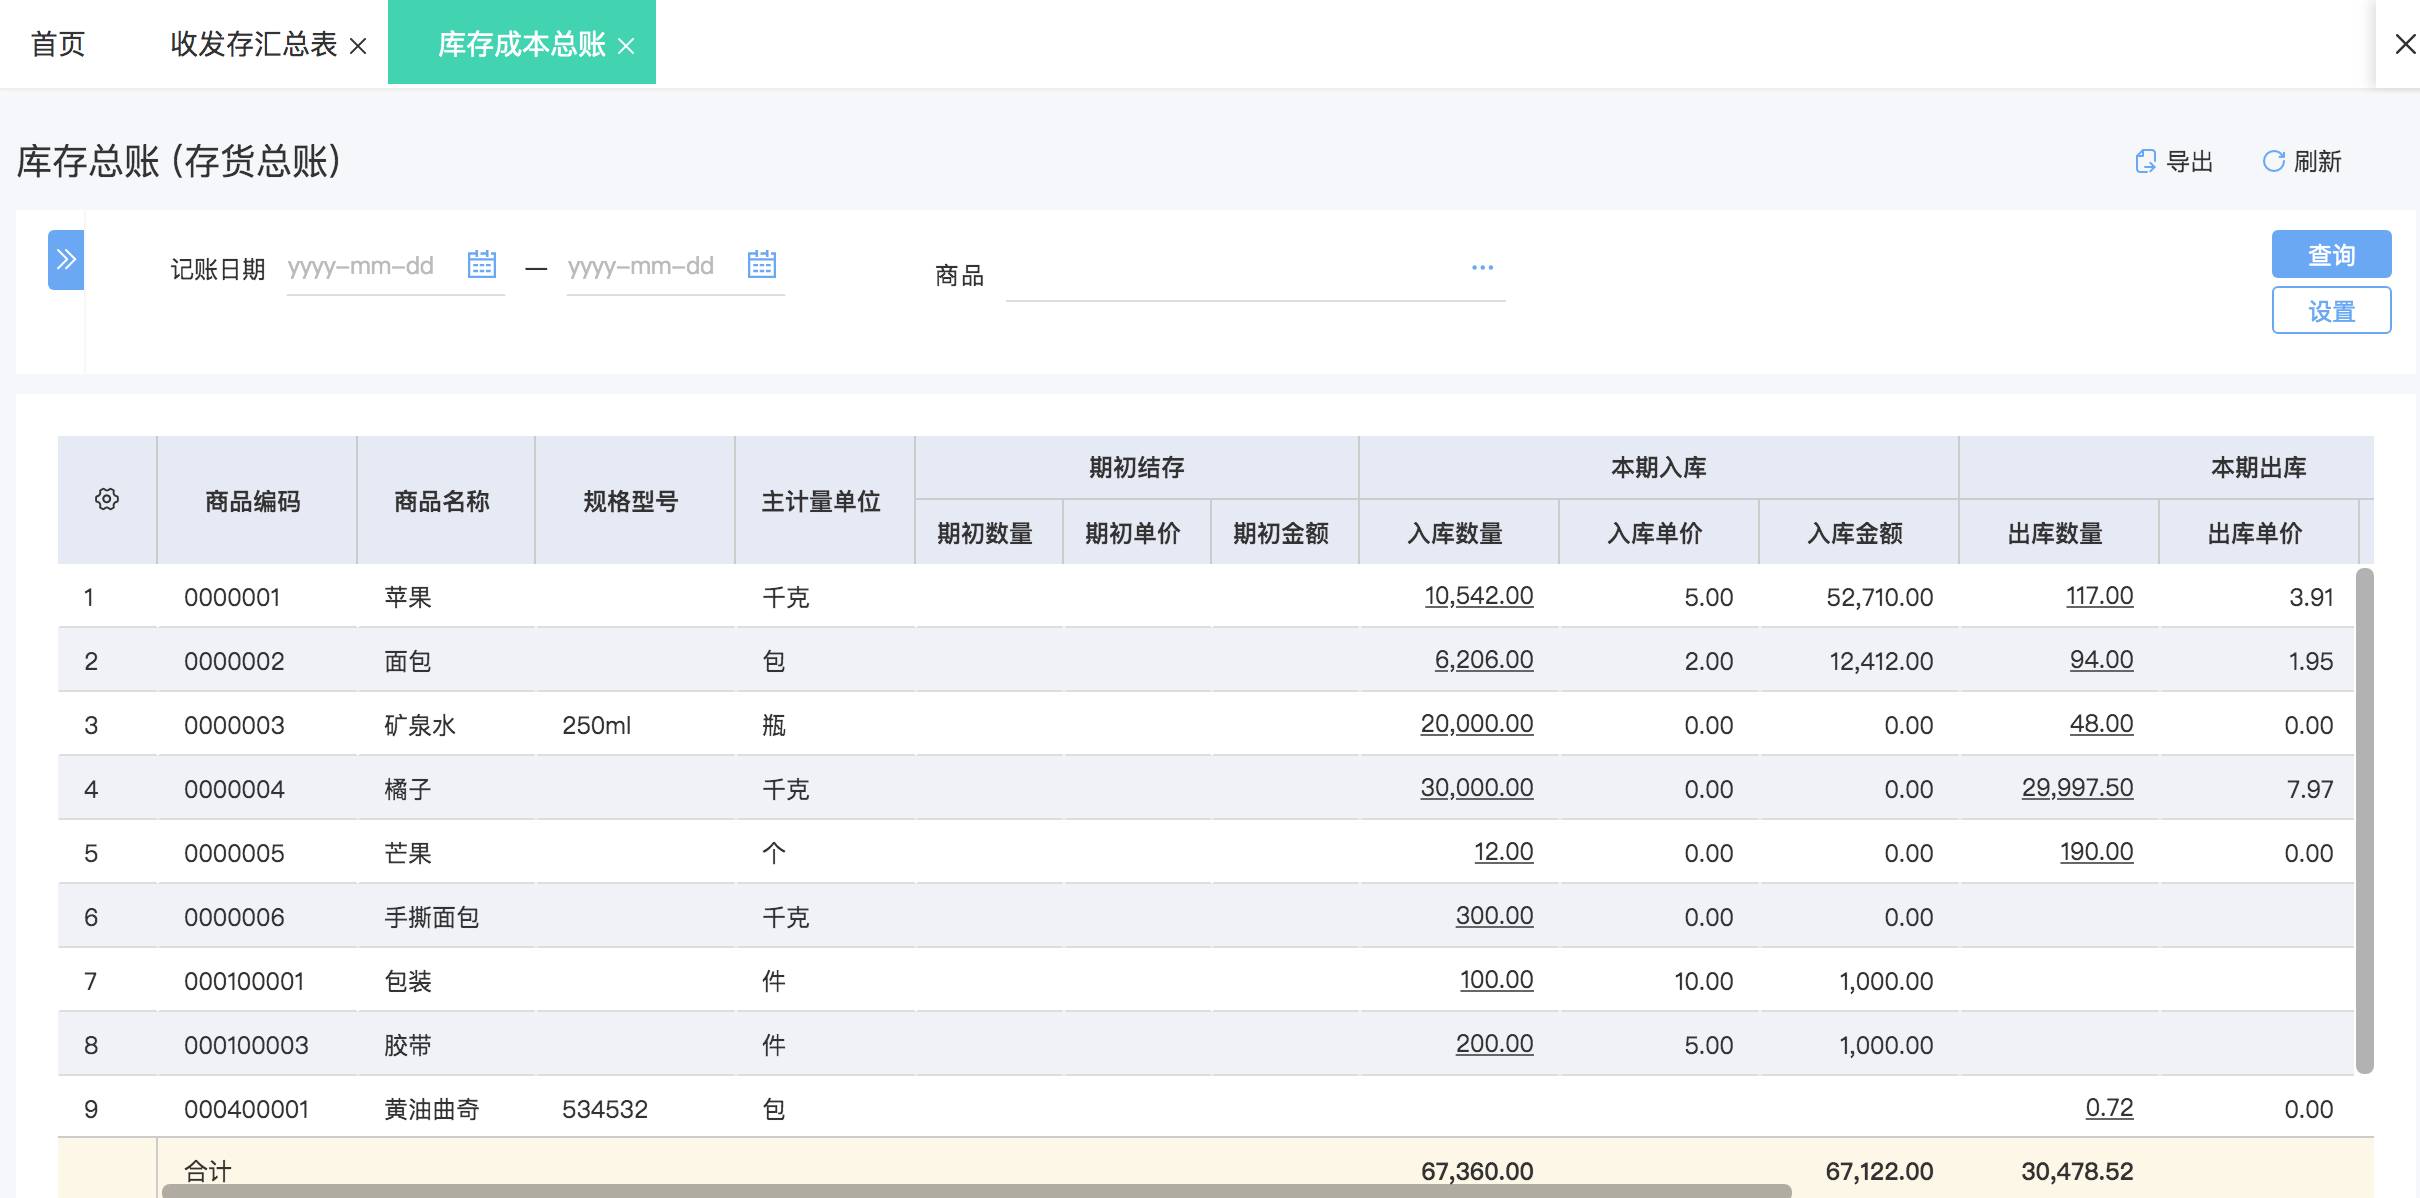Click the calendar icon for end date
Viewport: 2420px width, 1198px height.
click(x=761, y=266)
